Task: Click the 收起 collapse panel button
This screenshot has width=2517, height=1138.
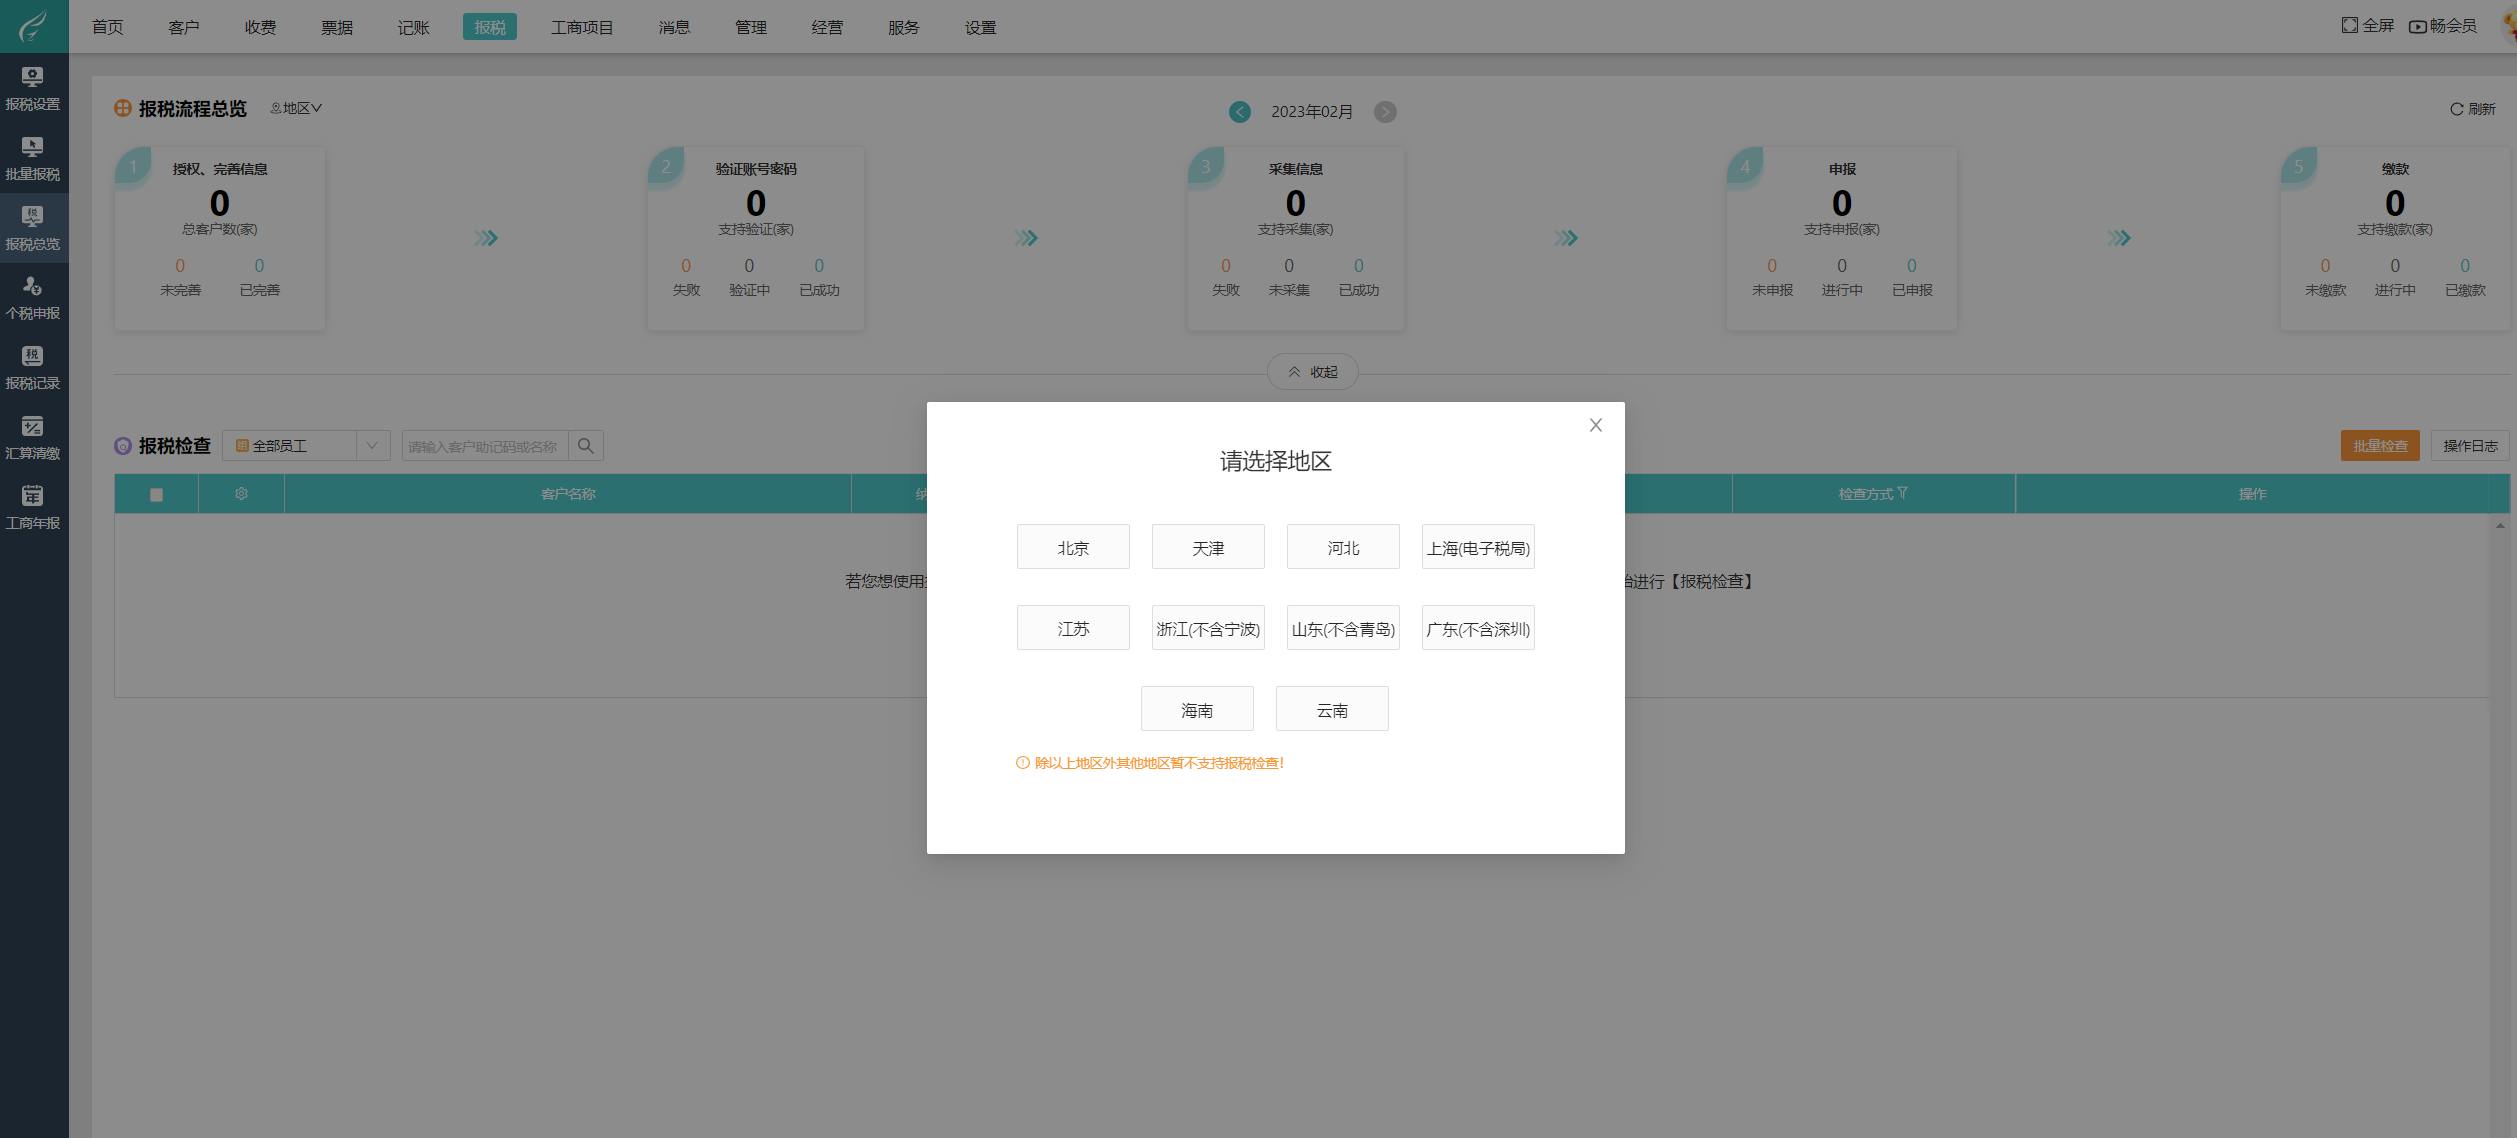Action: tap(1315, 371)
